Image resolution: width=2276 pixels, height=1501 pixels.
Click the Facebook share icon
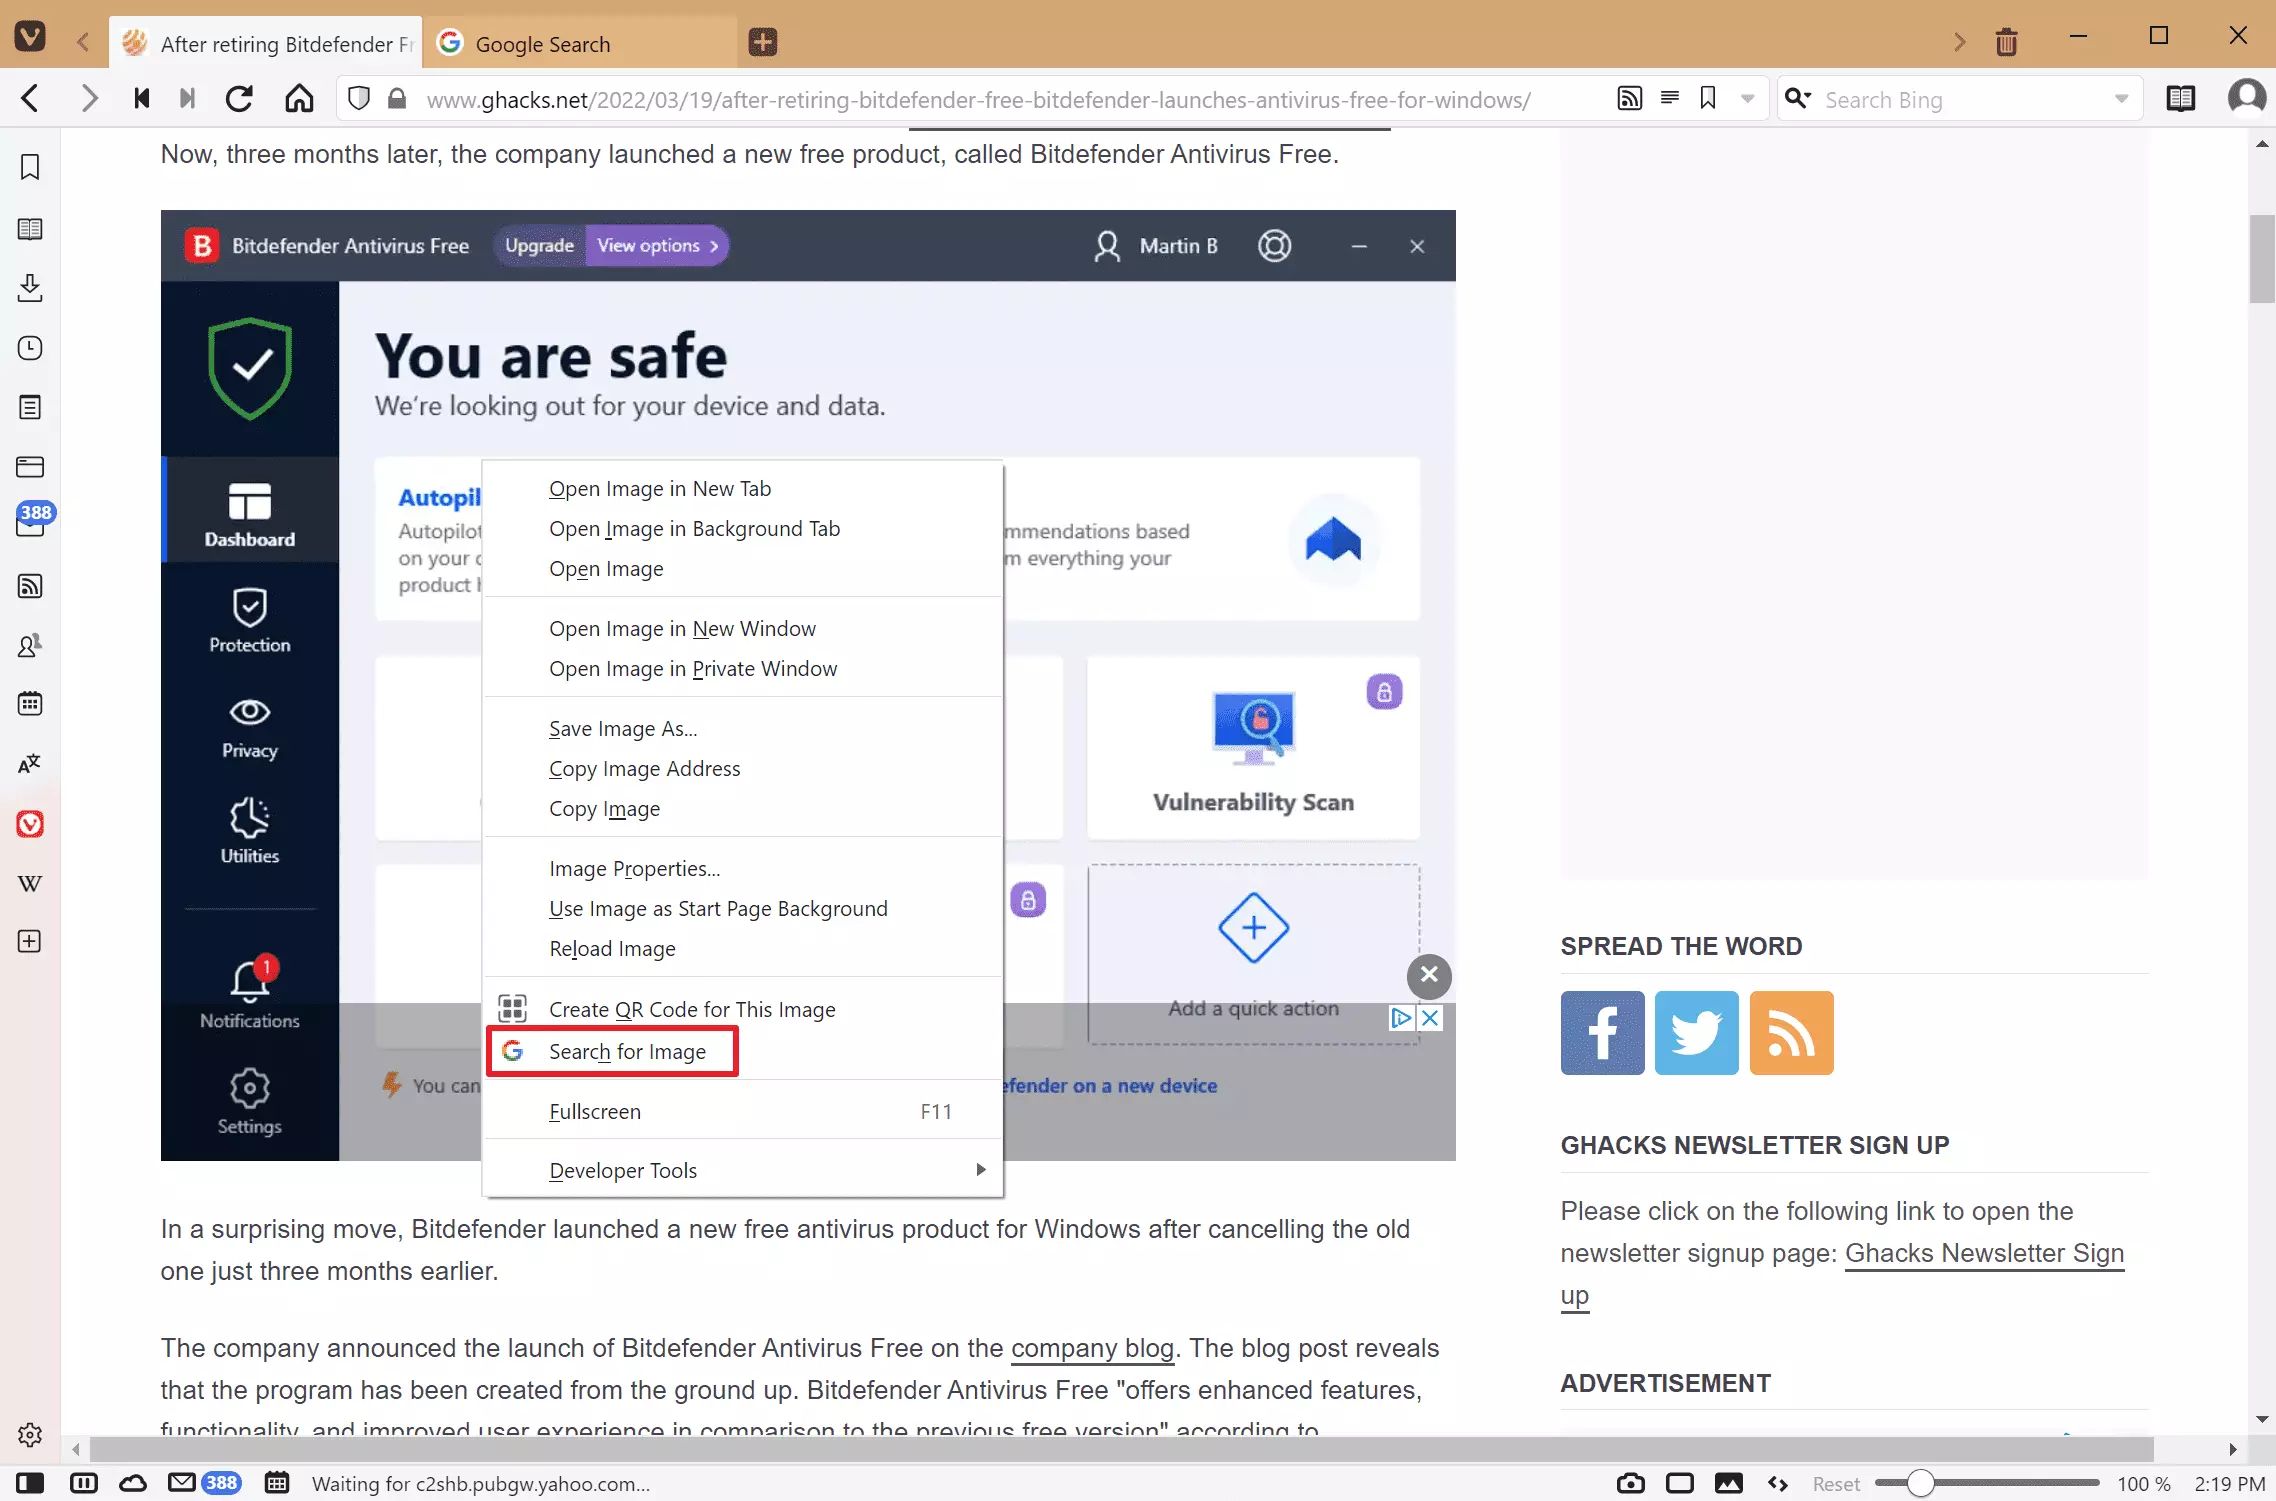[1601, 1032]
